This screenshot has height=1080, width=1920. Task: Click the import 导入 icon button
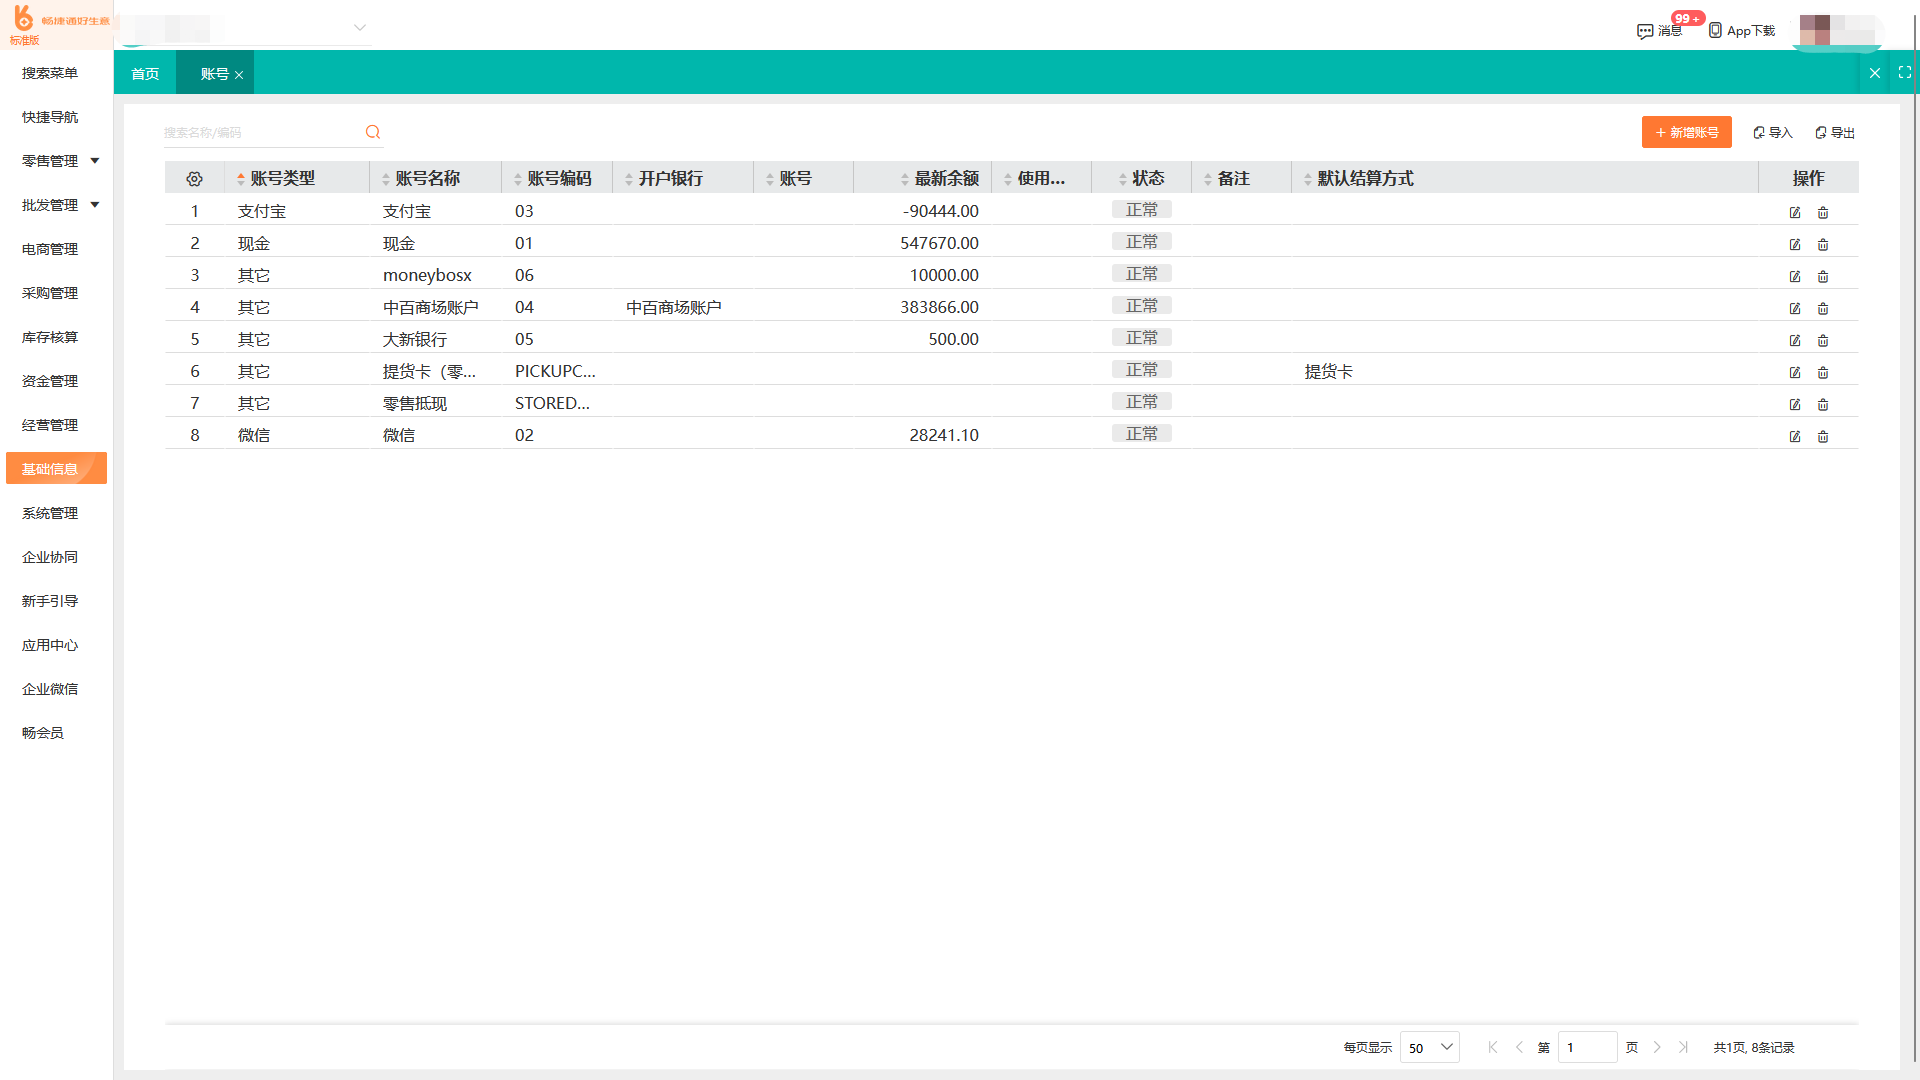point(1772,132)
